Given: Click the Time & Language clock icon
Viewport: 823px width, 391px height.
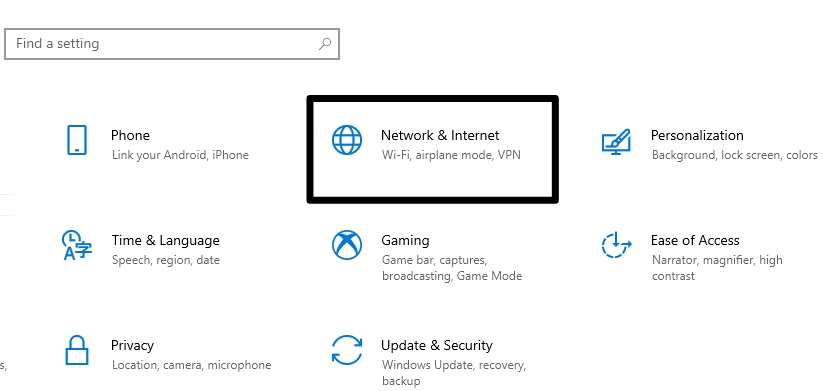Looking at the screenshot, I should pyautogui.click(x=77, y=245).
